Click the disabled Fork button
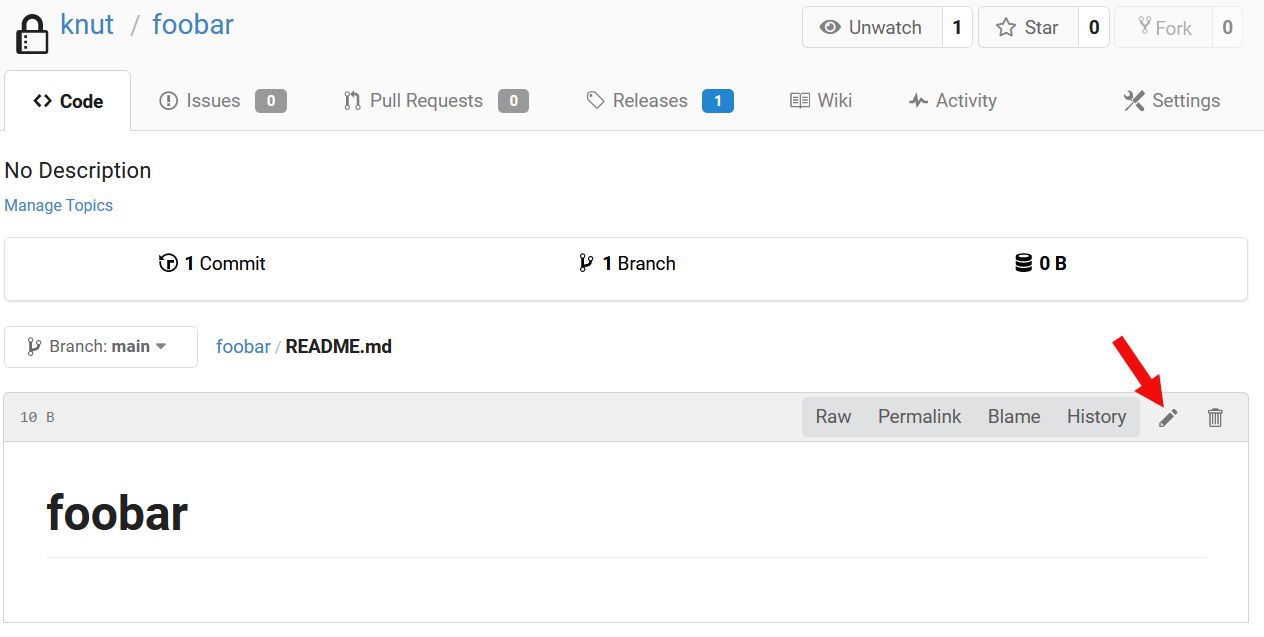1264x637 pixels. point(1164,28)
